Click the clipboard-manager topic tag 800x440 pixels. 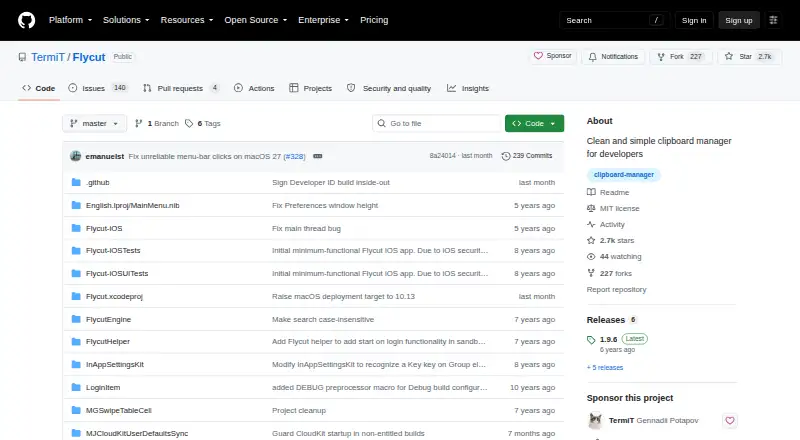(x=623, y=175)
